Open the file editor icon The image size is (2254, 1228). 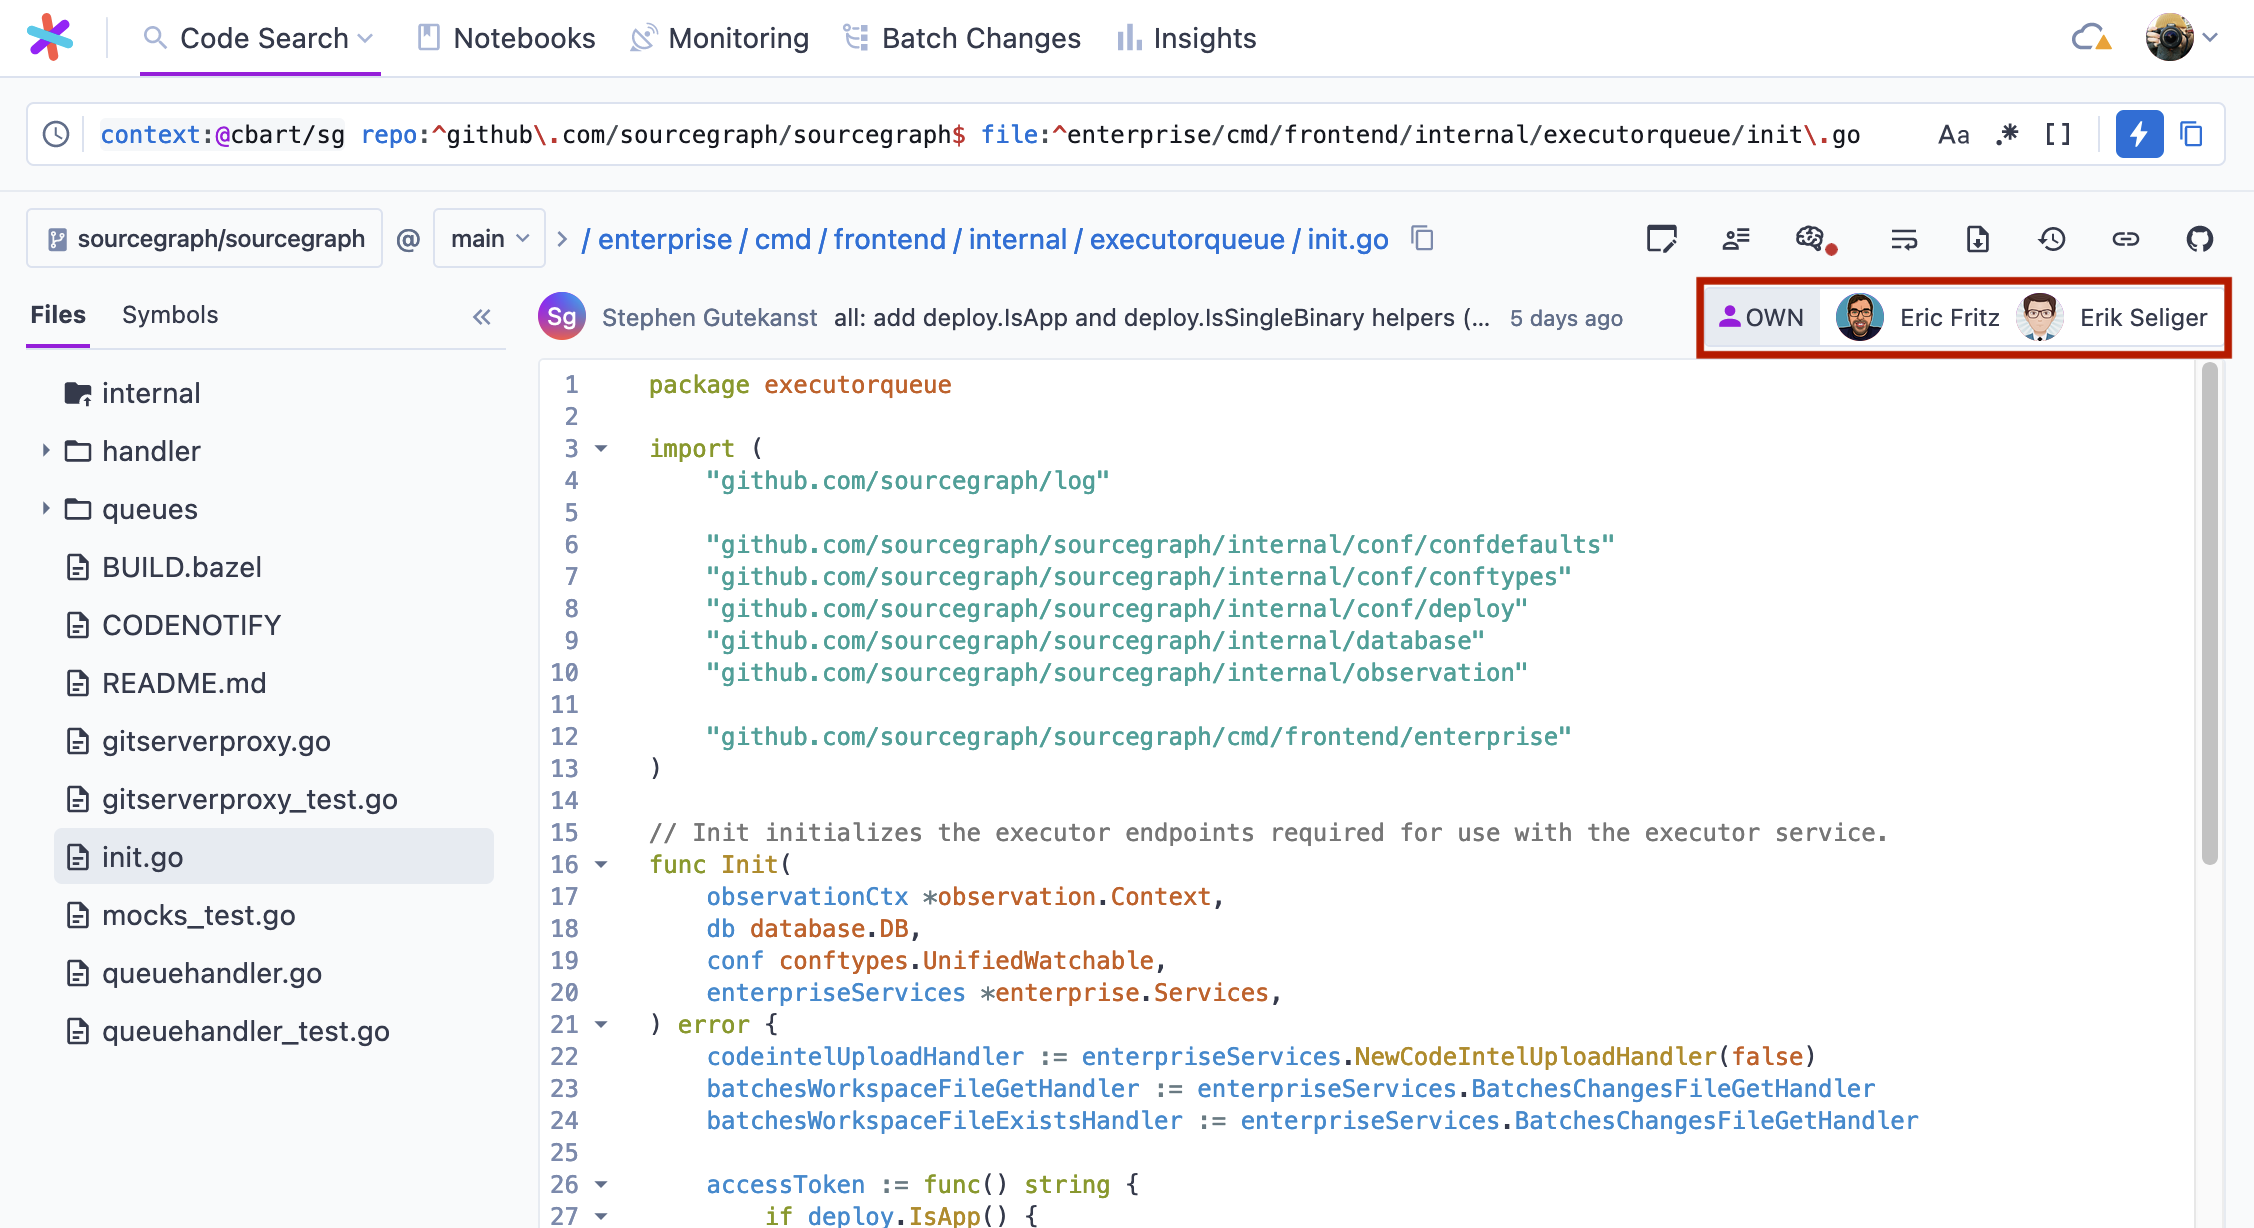point(1662,238)
